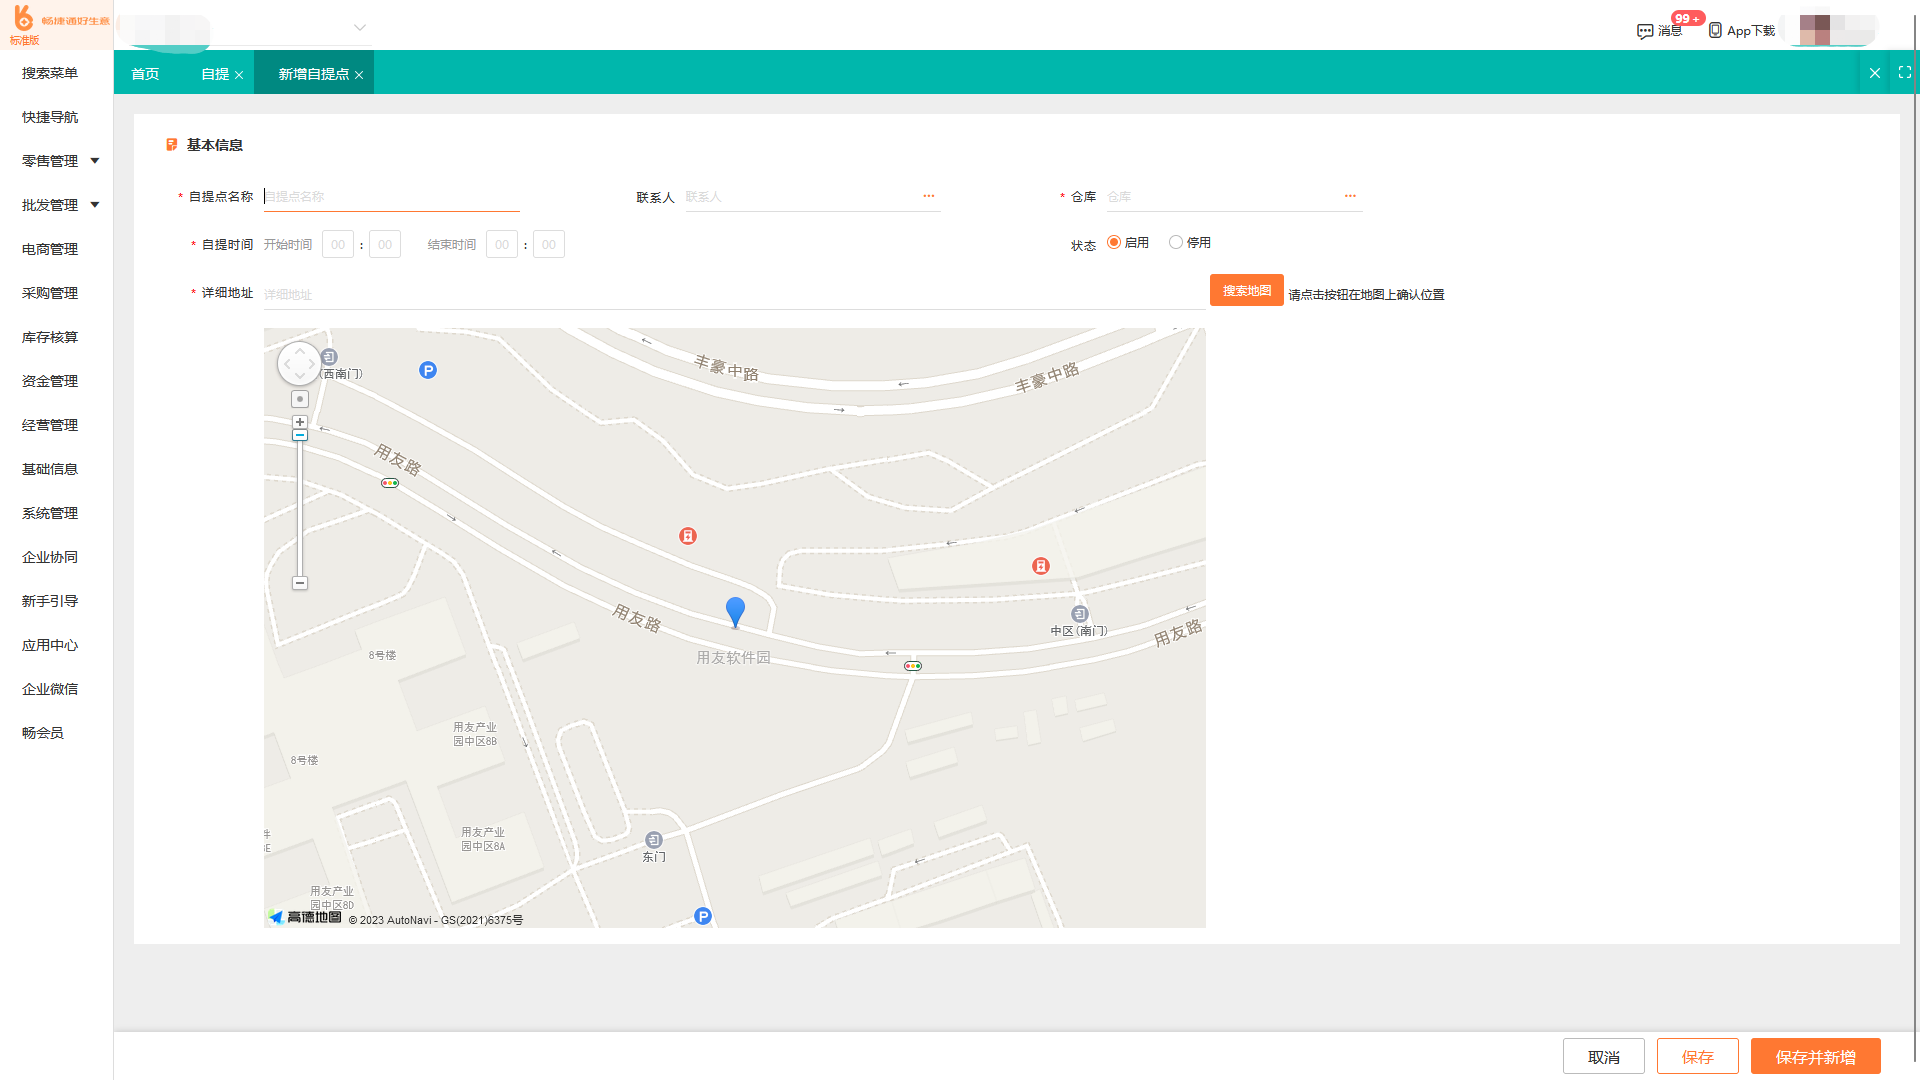Click the 保存 button

coord(1697,1054)
